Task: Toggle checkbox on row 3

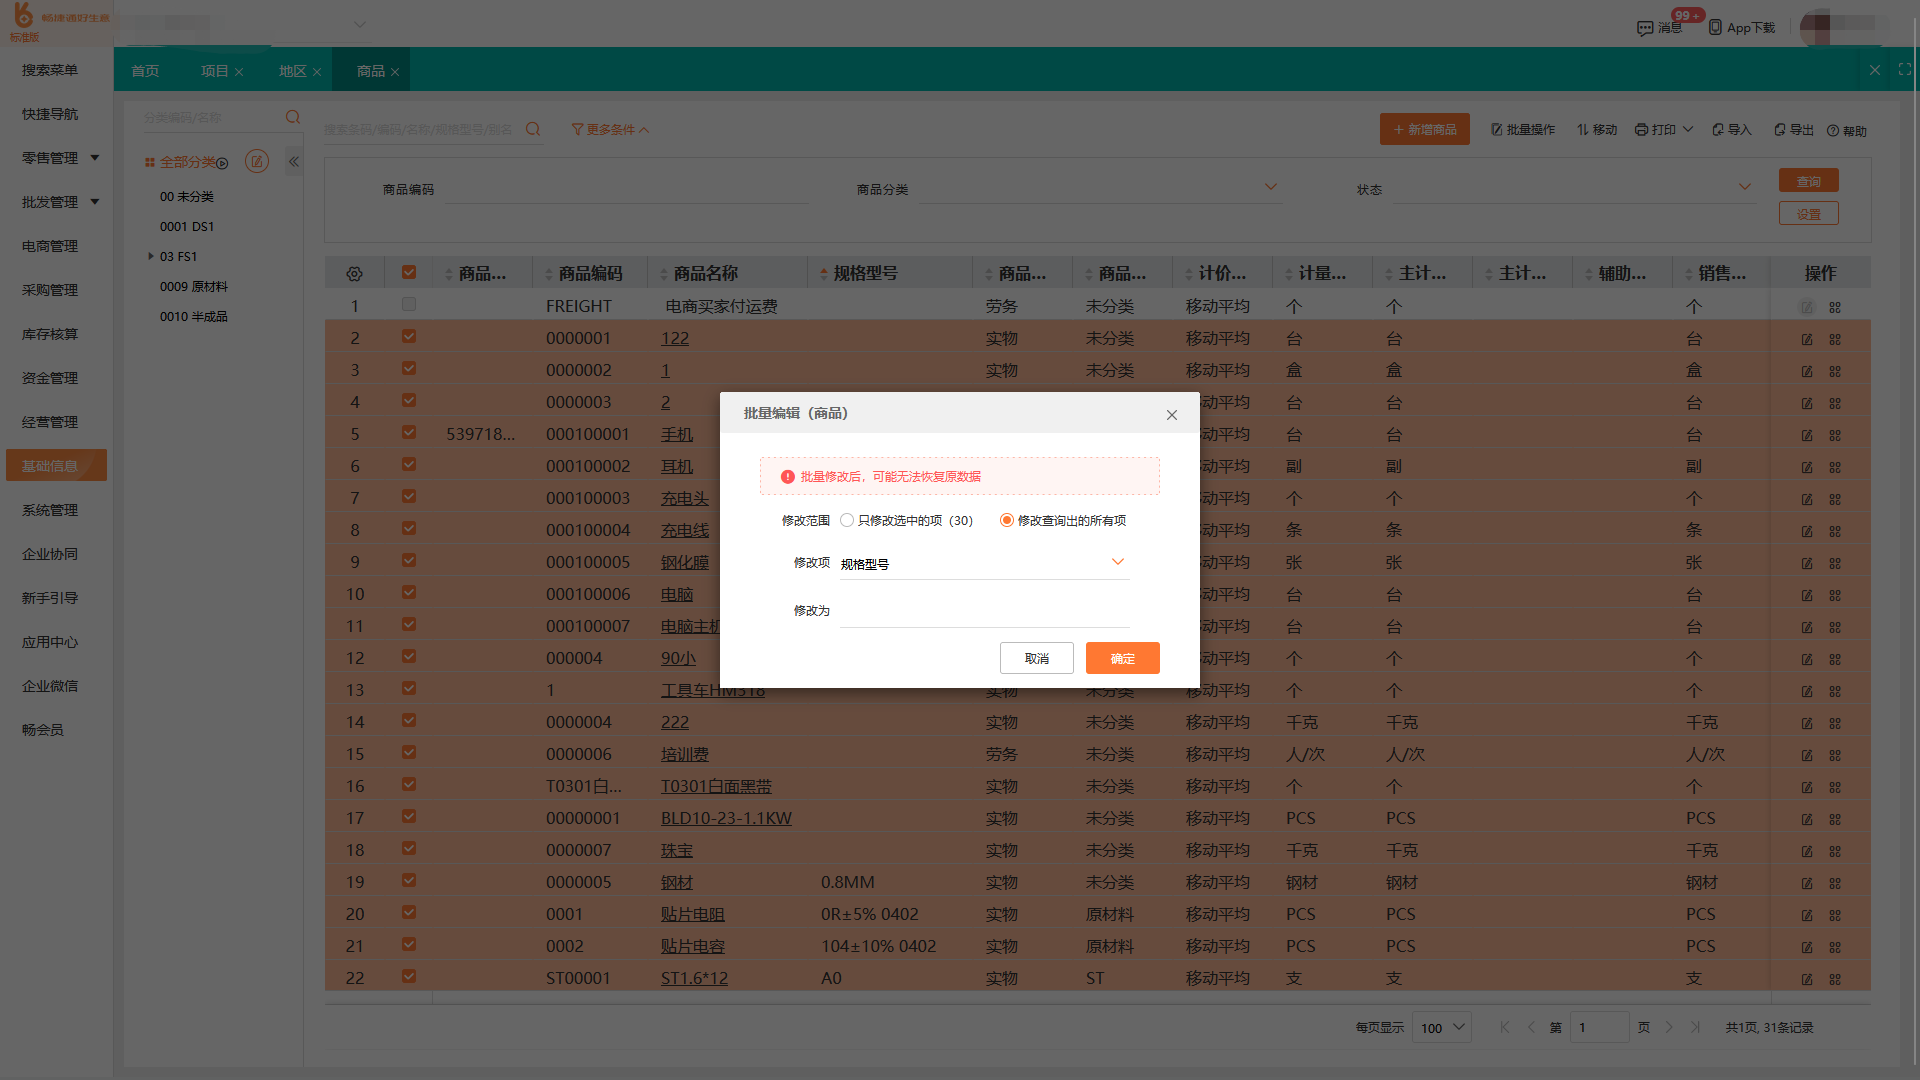Action: (x=409, y=369)
